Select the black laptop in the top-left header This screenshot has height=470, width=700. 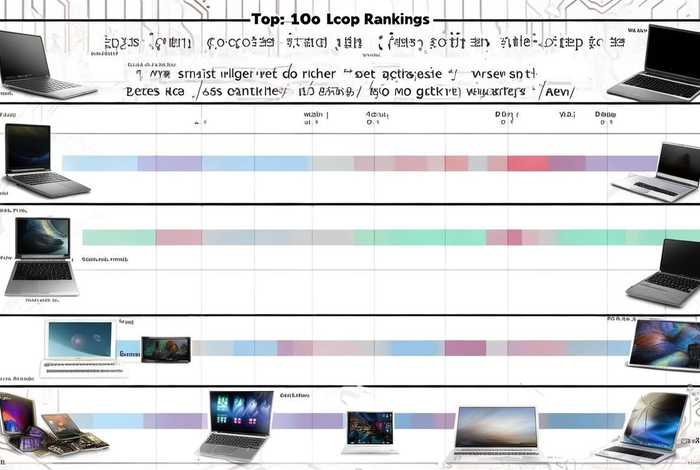point(34,62)
